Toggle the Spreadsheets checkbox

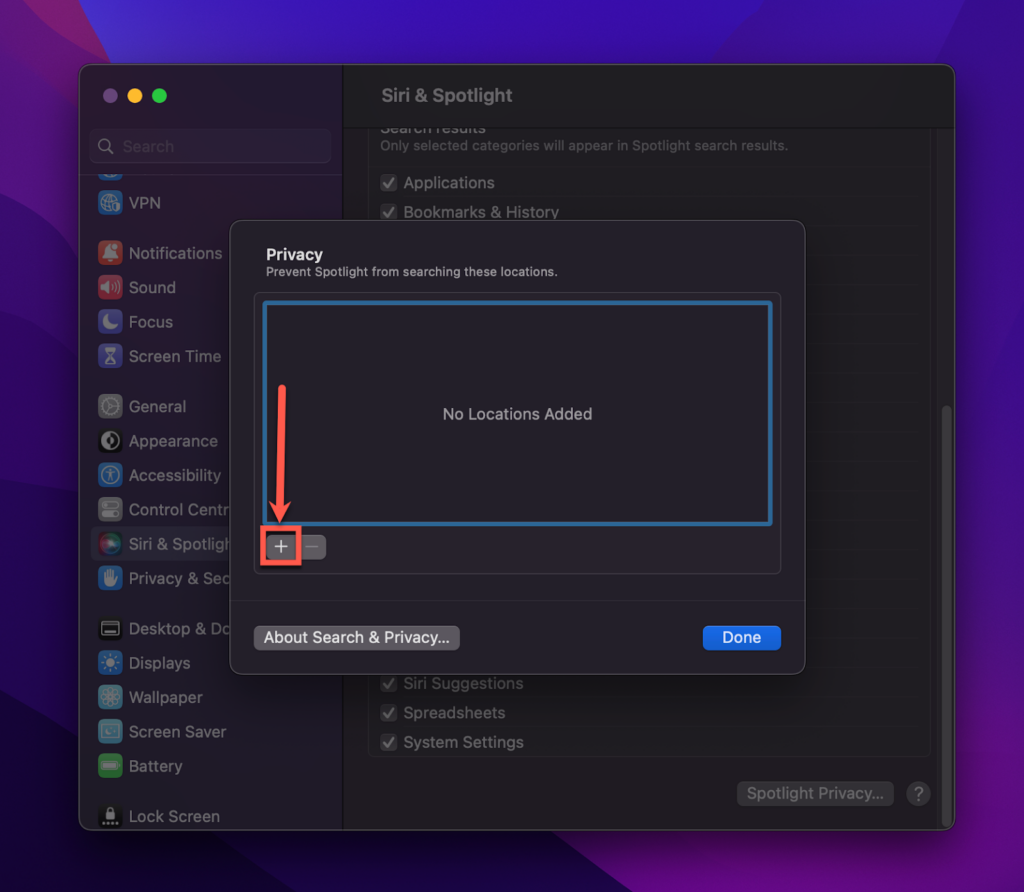[389, 713]
